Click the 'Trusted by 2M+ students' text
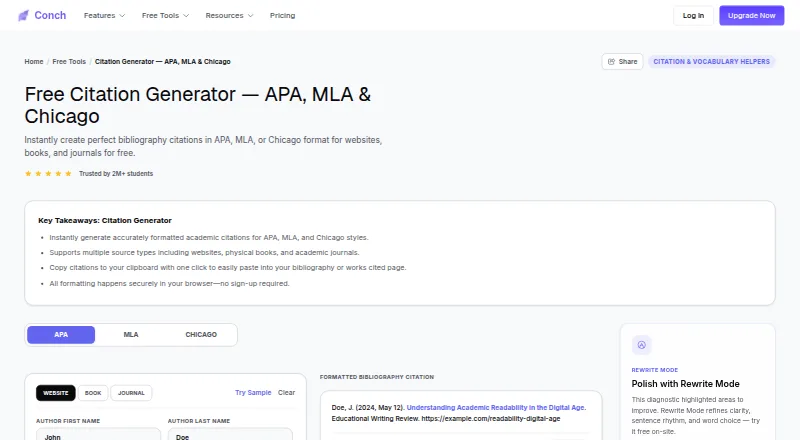The height and width of the screenshot is (440, 800). 116,174
